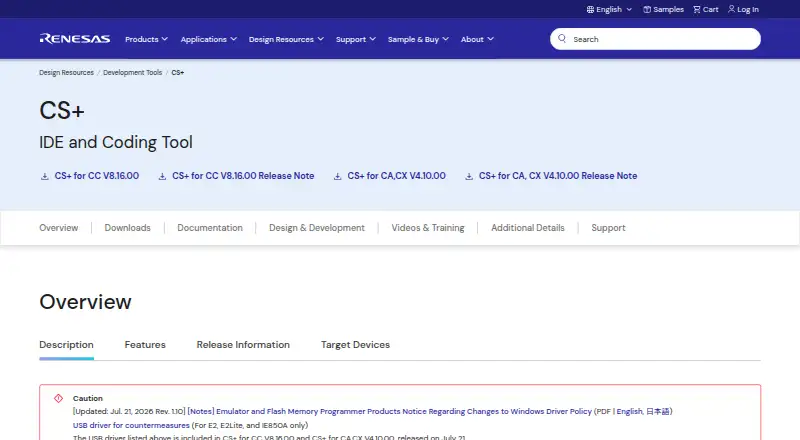Open the Emulator and Flash Memory Programmer notice
The width and height of the screenshot is (800, 440).
(x=389, y=411)
